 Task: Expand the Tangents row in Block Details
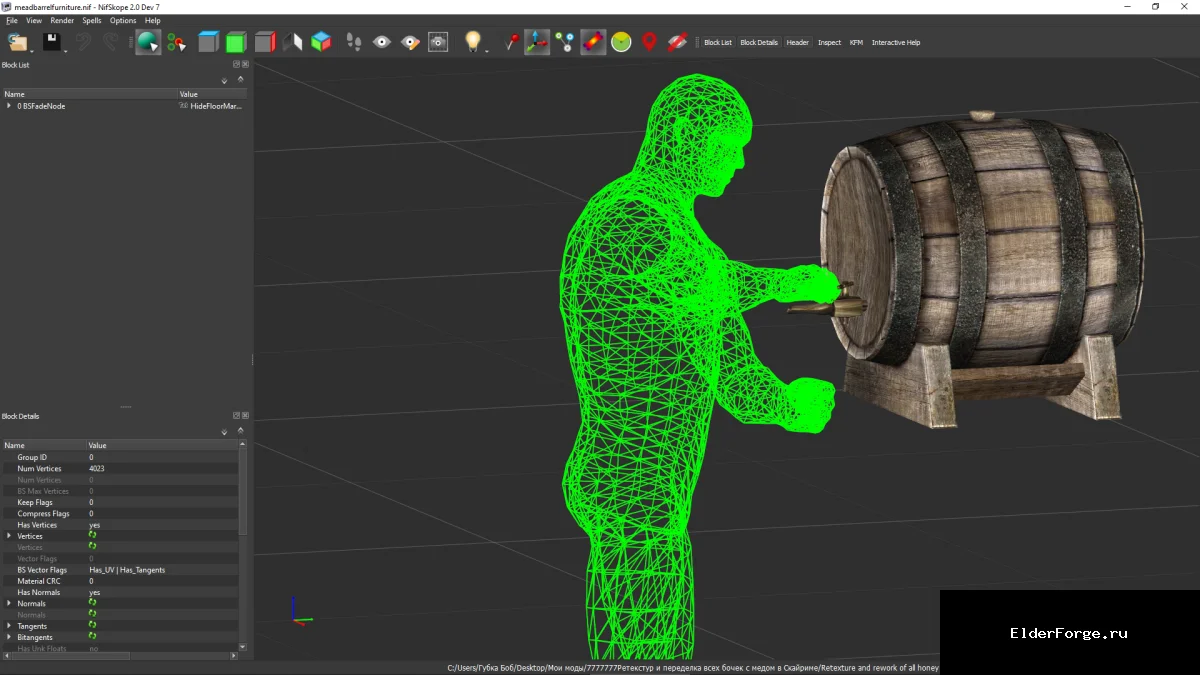9,626
